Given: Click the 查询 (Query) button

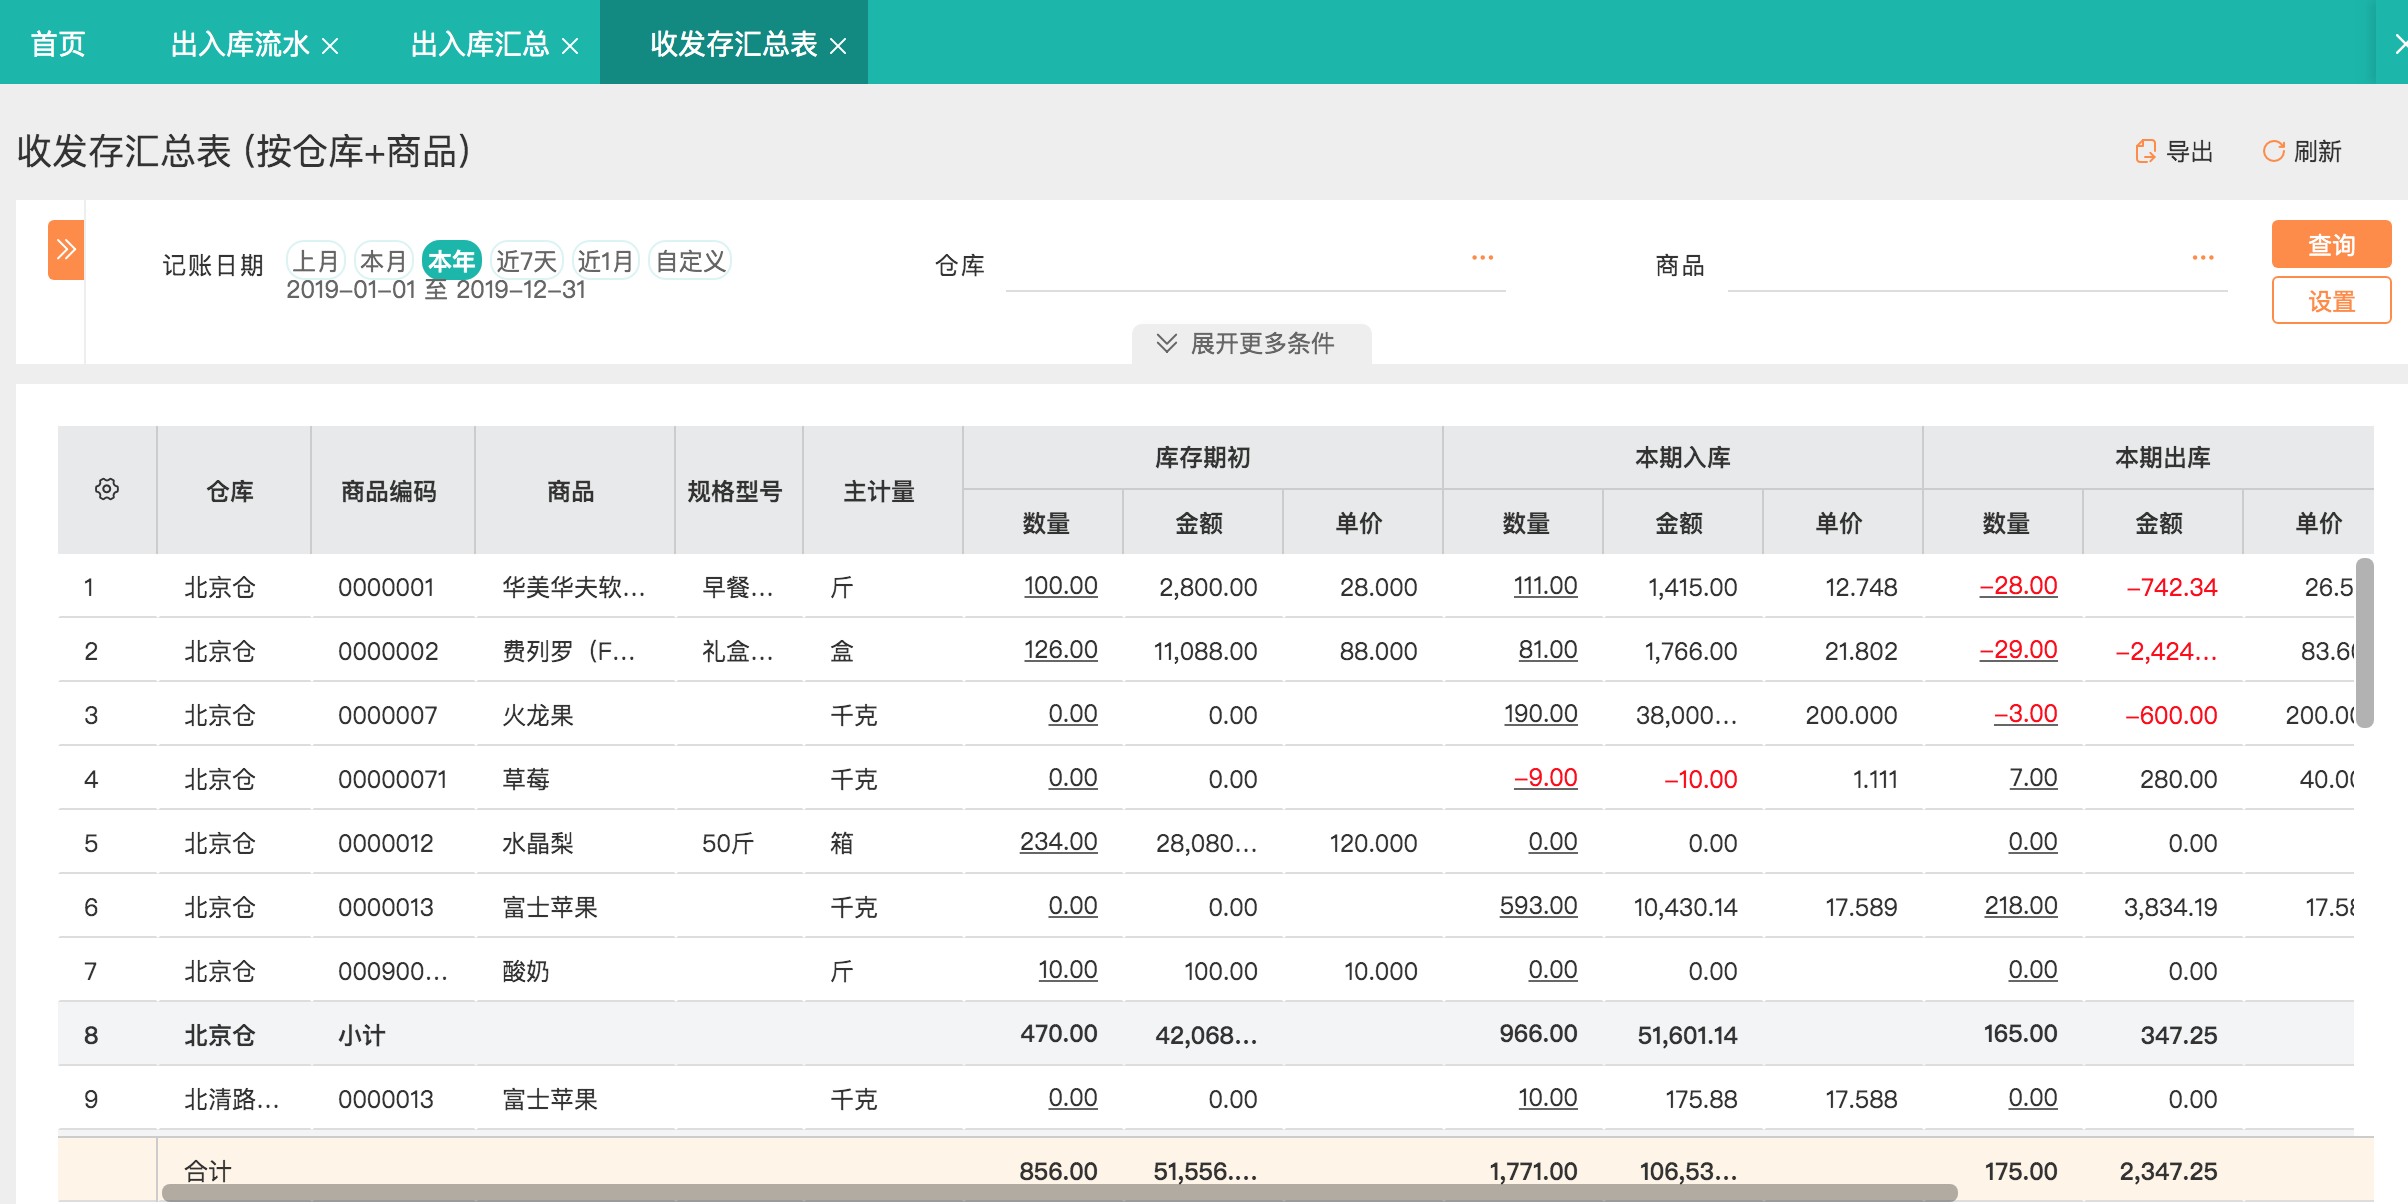Looking at the screenshot, I should (x=2328, y=249).
